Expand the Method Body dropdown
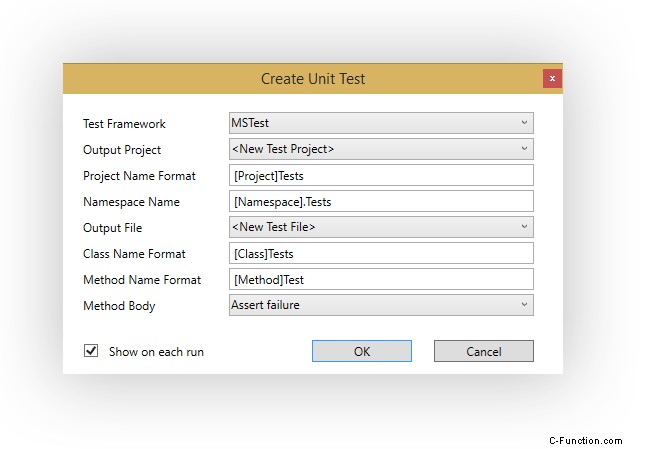Viewport: 648px width, 449px height. [381, 305]
